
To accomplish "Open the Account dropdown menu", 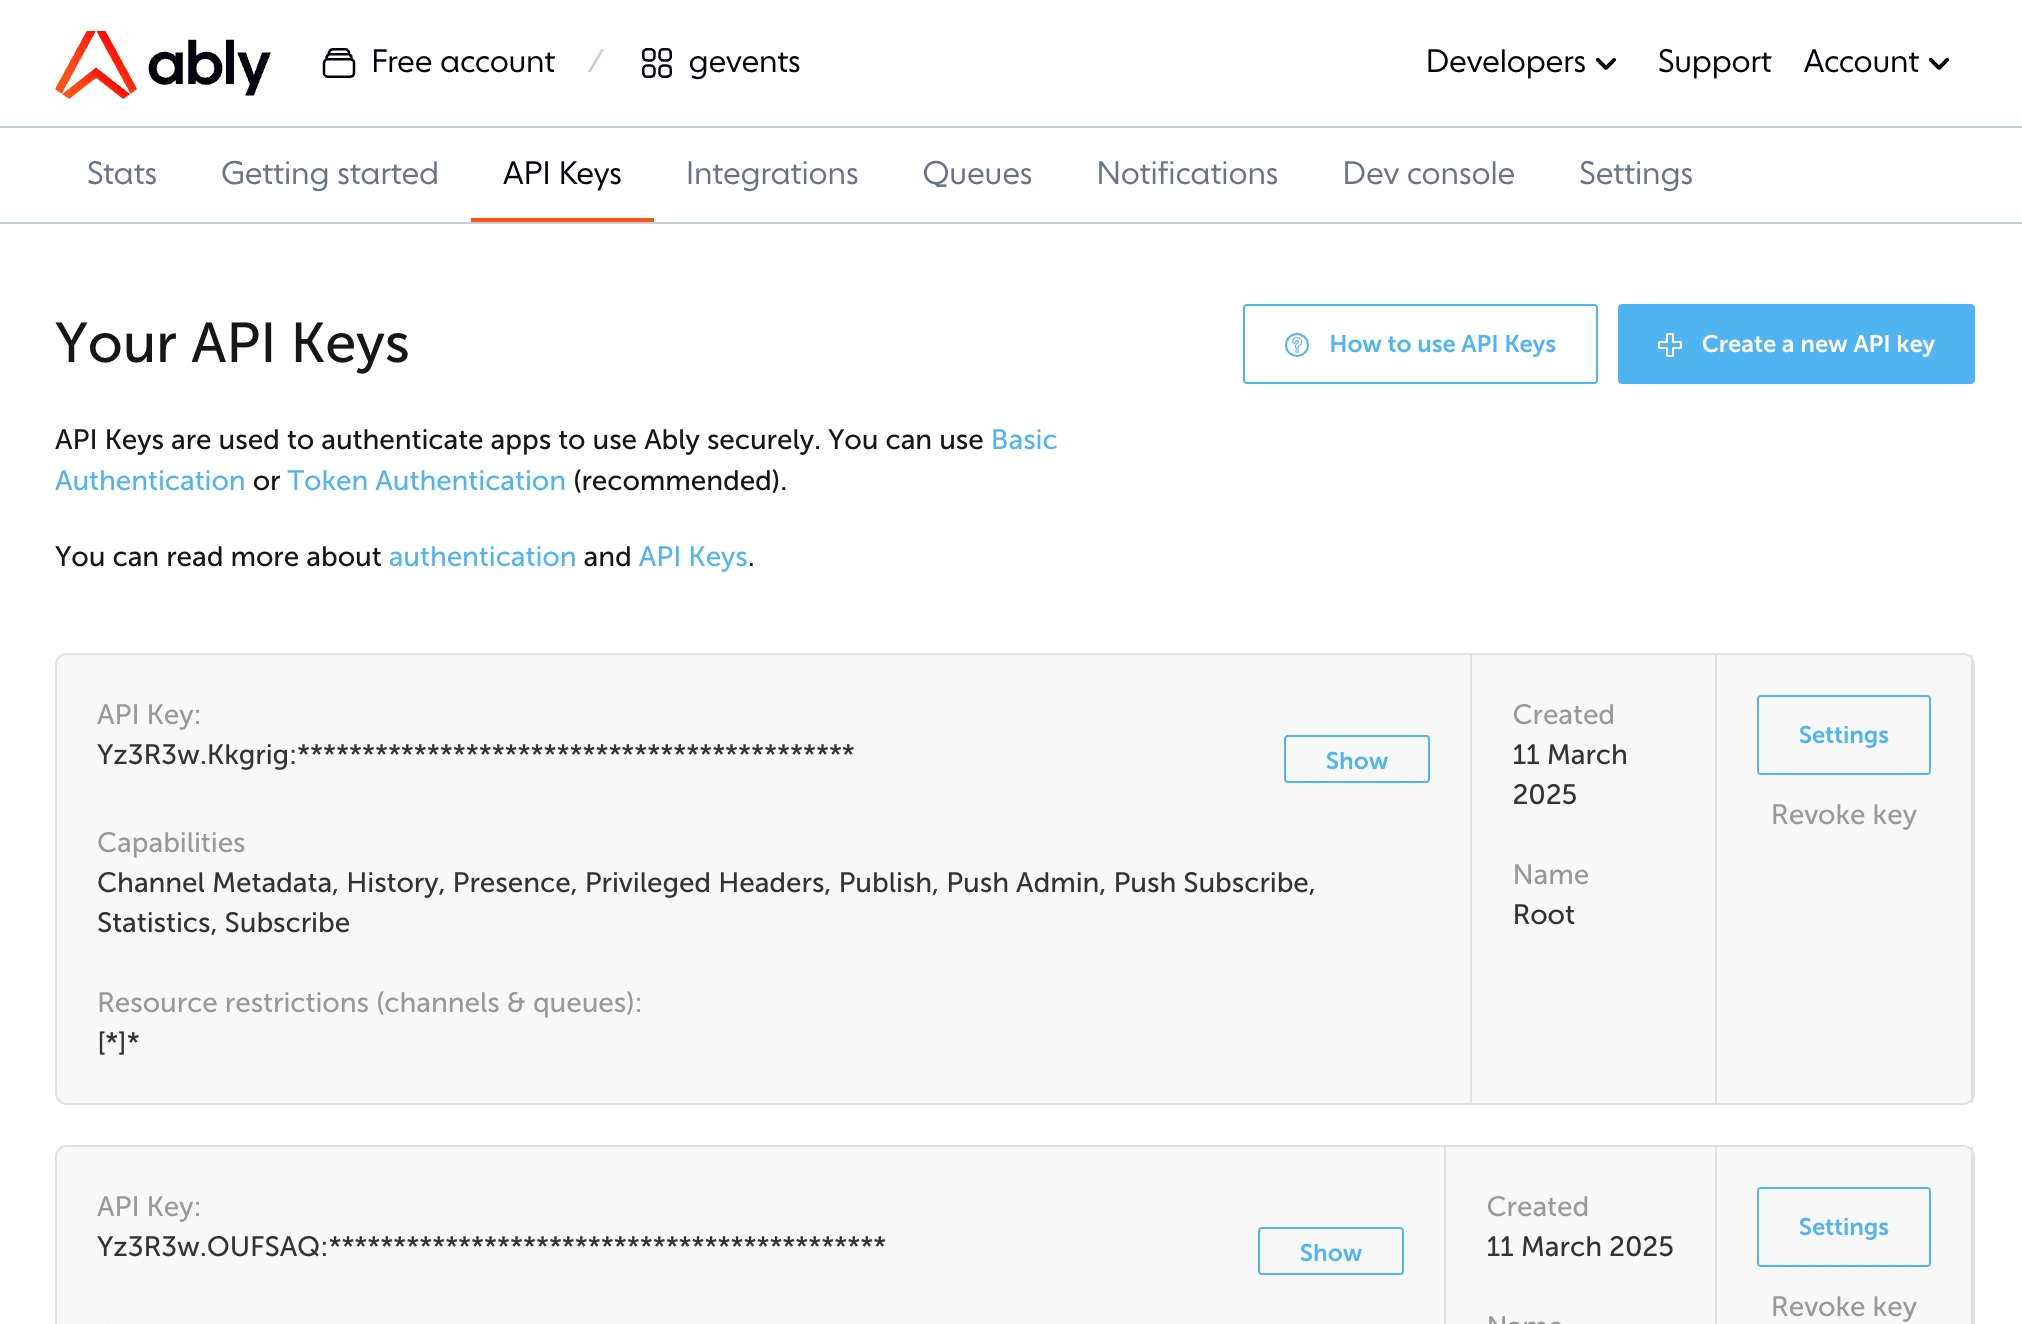I will pyautogui.click(x=1876, y=62).
